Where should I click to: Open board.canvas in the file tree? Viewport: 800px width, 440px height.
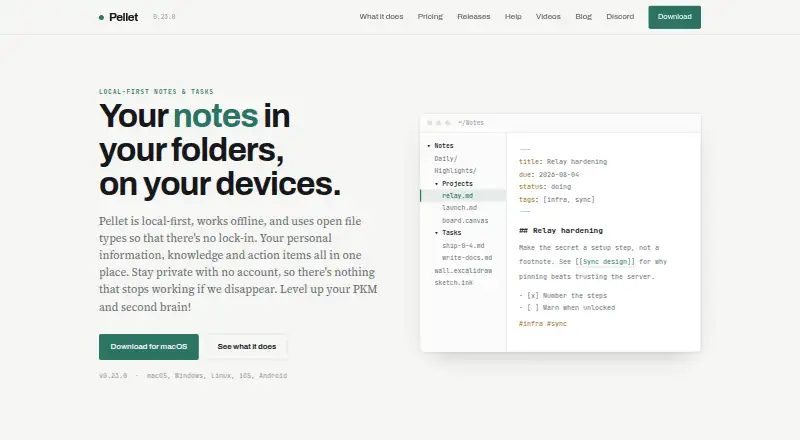click(x=465, y=221)
